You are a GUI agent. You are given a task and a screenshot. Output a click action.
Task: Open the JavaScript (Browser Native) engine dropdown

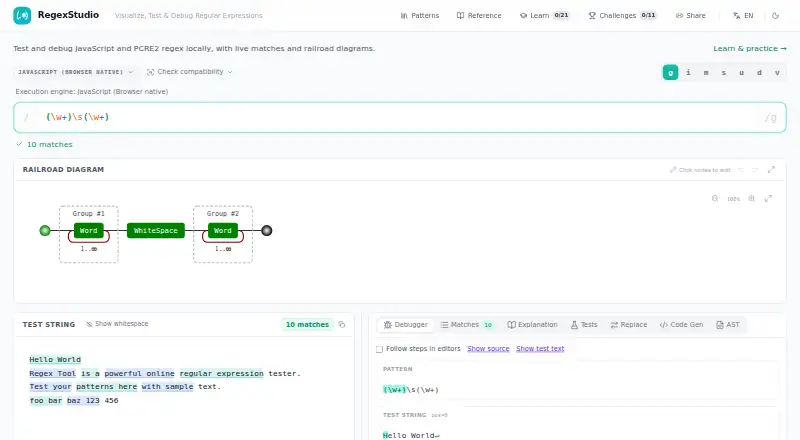75,72
